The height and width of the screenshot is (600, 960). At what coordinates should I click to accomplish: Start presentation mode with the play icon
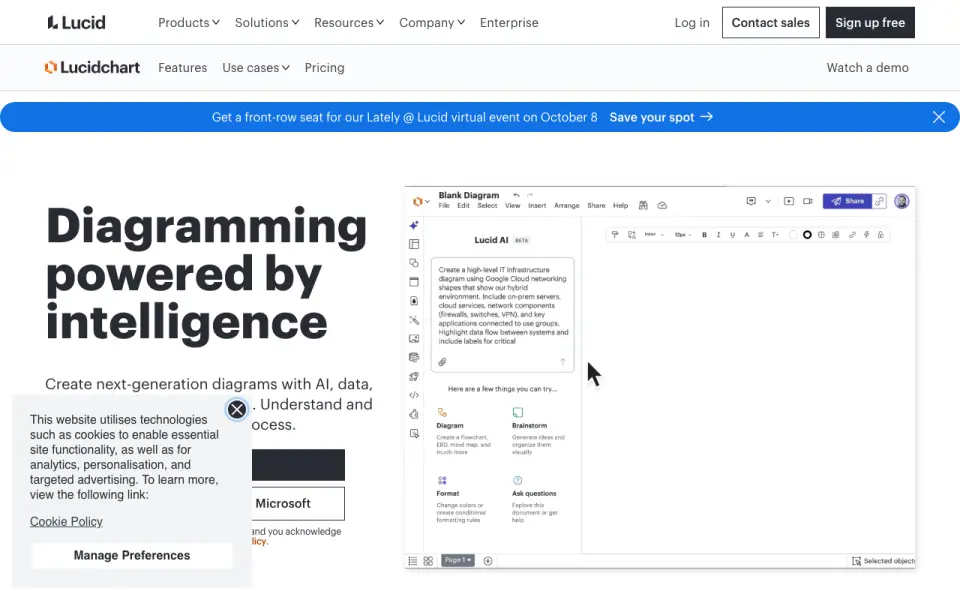(789, 201)
